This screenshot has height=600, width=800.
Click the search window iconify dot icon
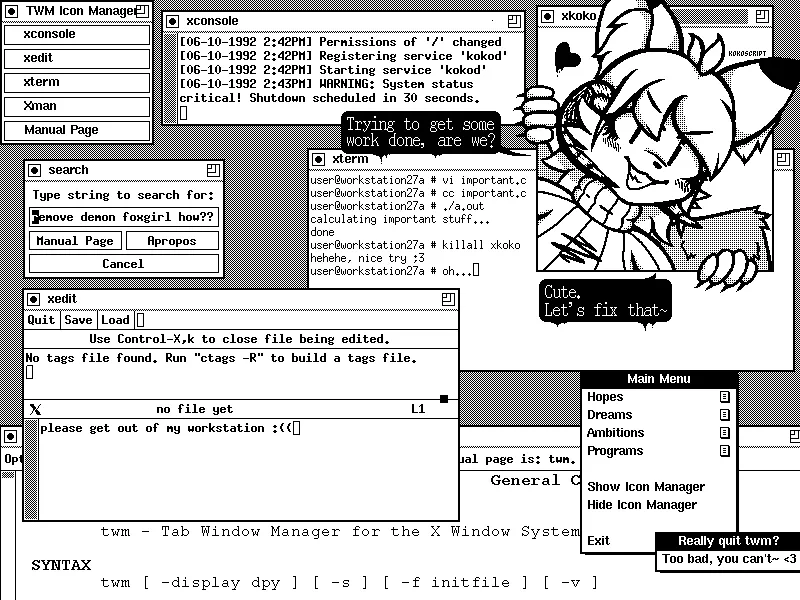pyautogui.click(x=34, y=170)
